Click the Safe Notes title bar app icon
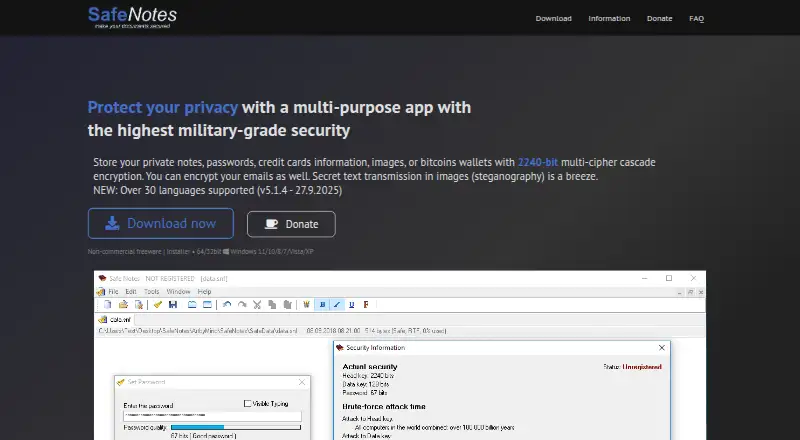The image size is (800, 440). coord(103,278)
